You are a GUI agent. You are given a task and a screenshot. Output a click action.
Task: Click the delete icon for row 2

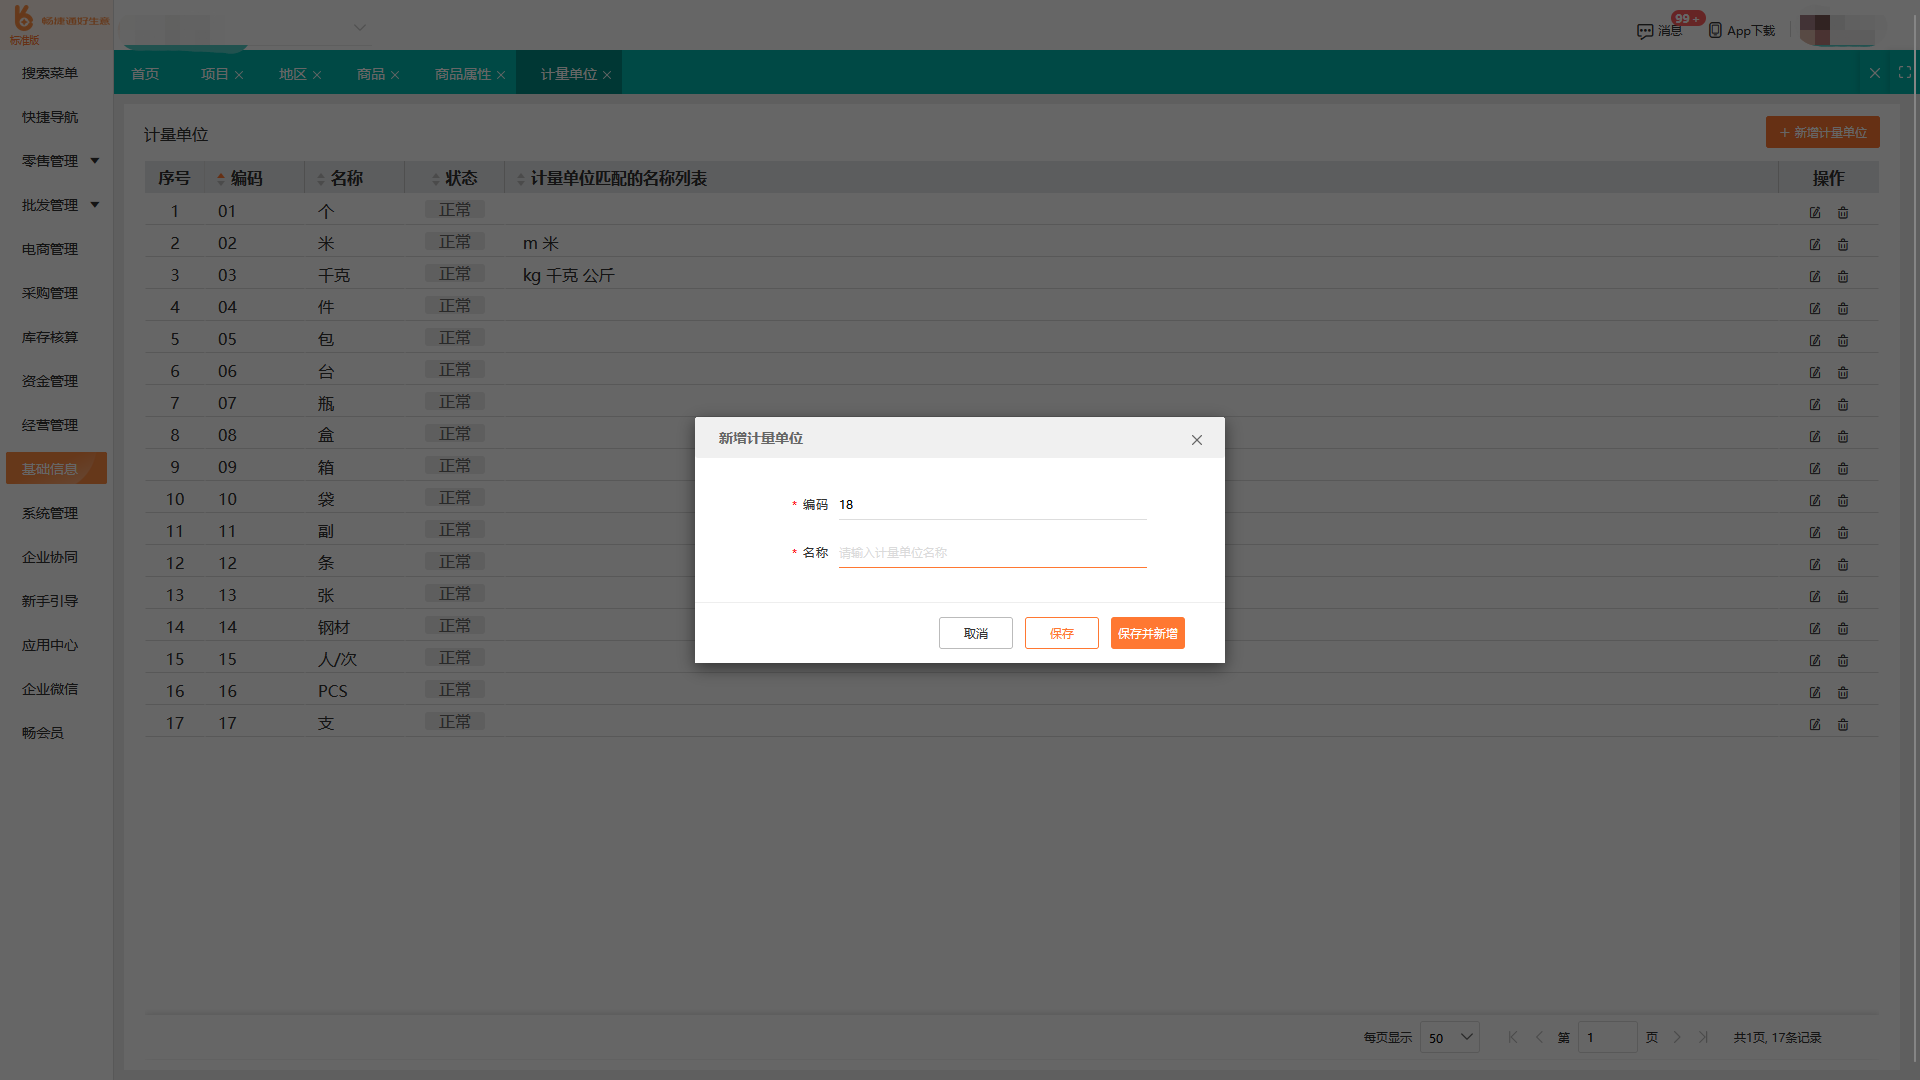(x=1844, y=244)
